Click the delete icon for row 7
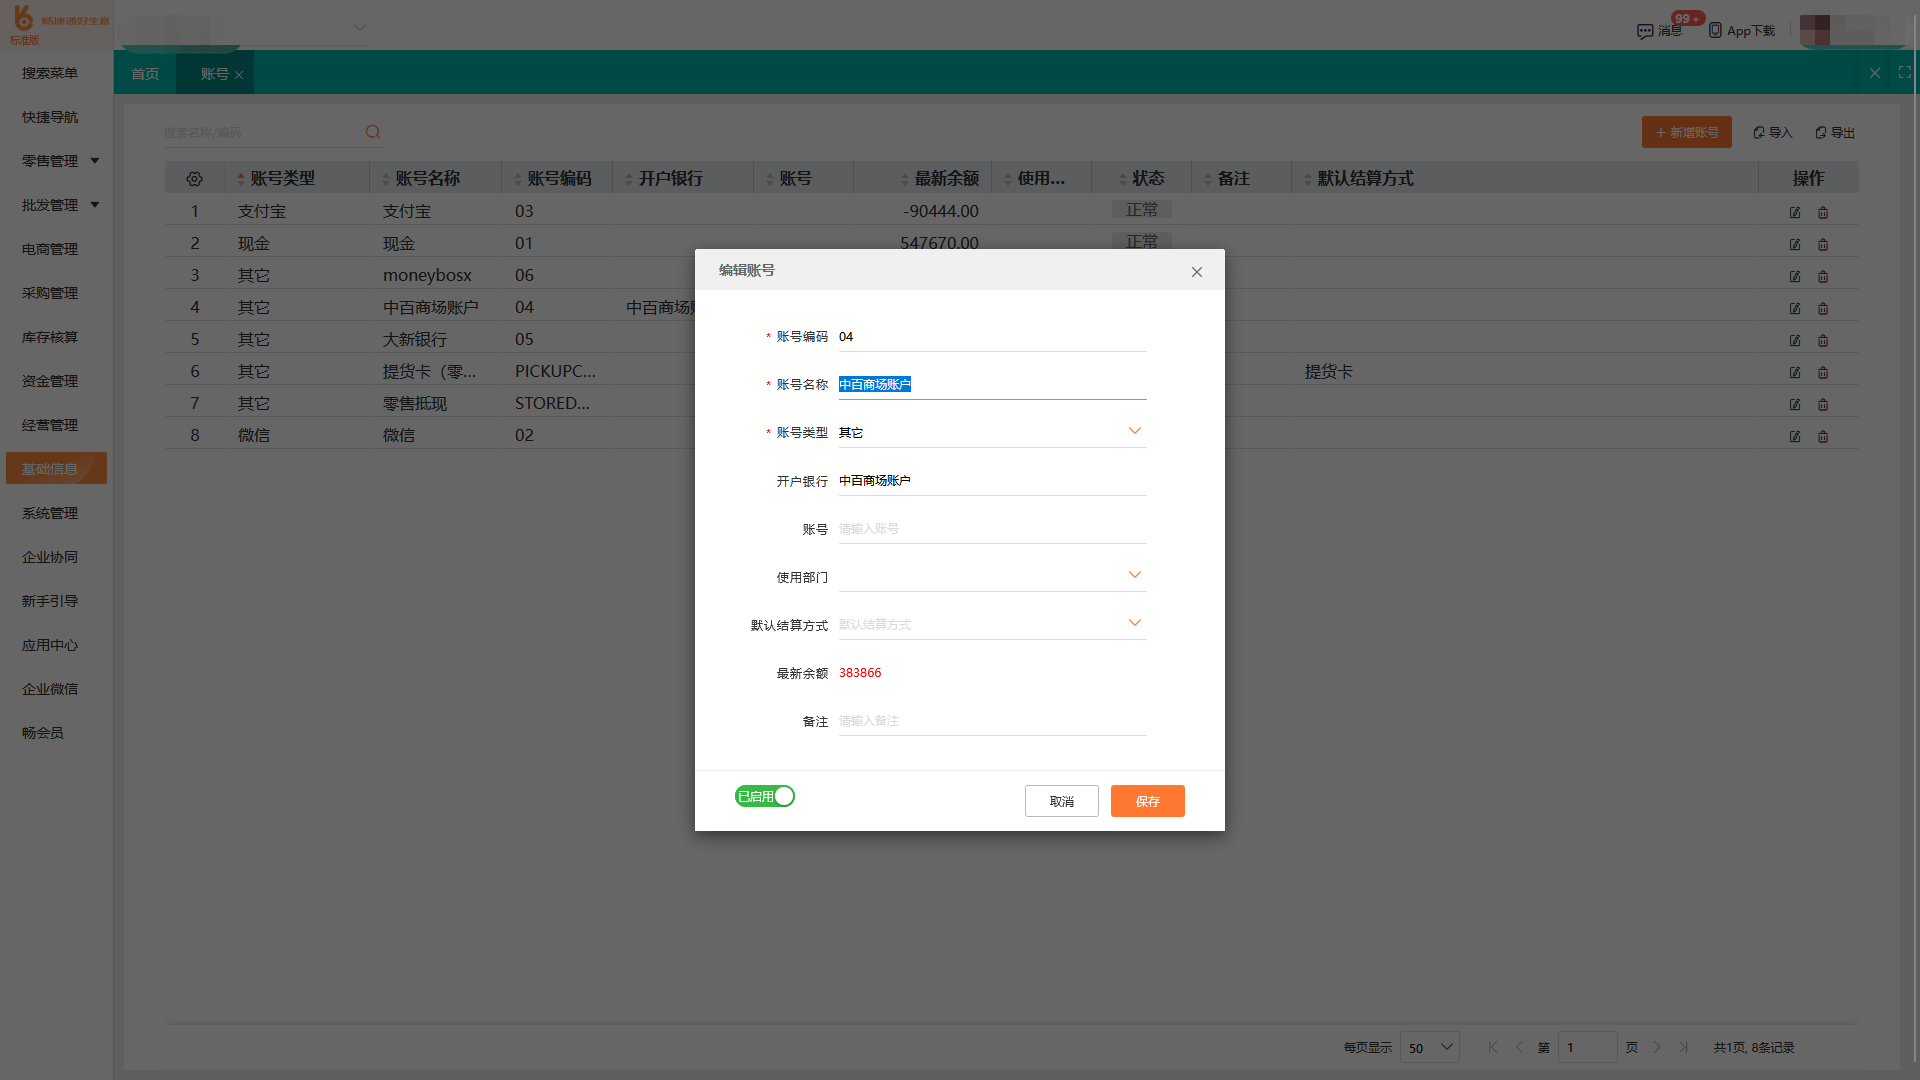Viewport: 1920px width, 1080px height. (1824, 404)
